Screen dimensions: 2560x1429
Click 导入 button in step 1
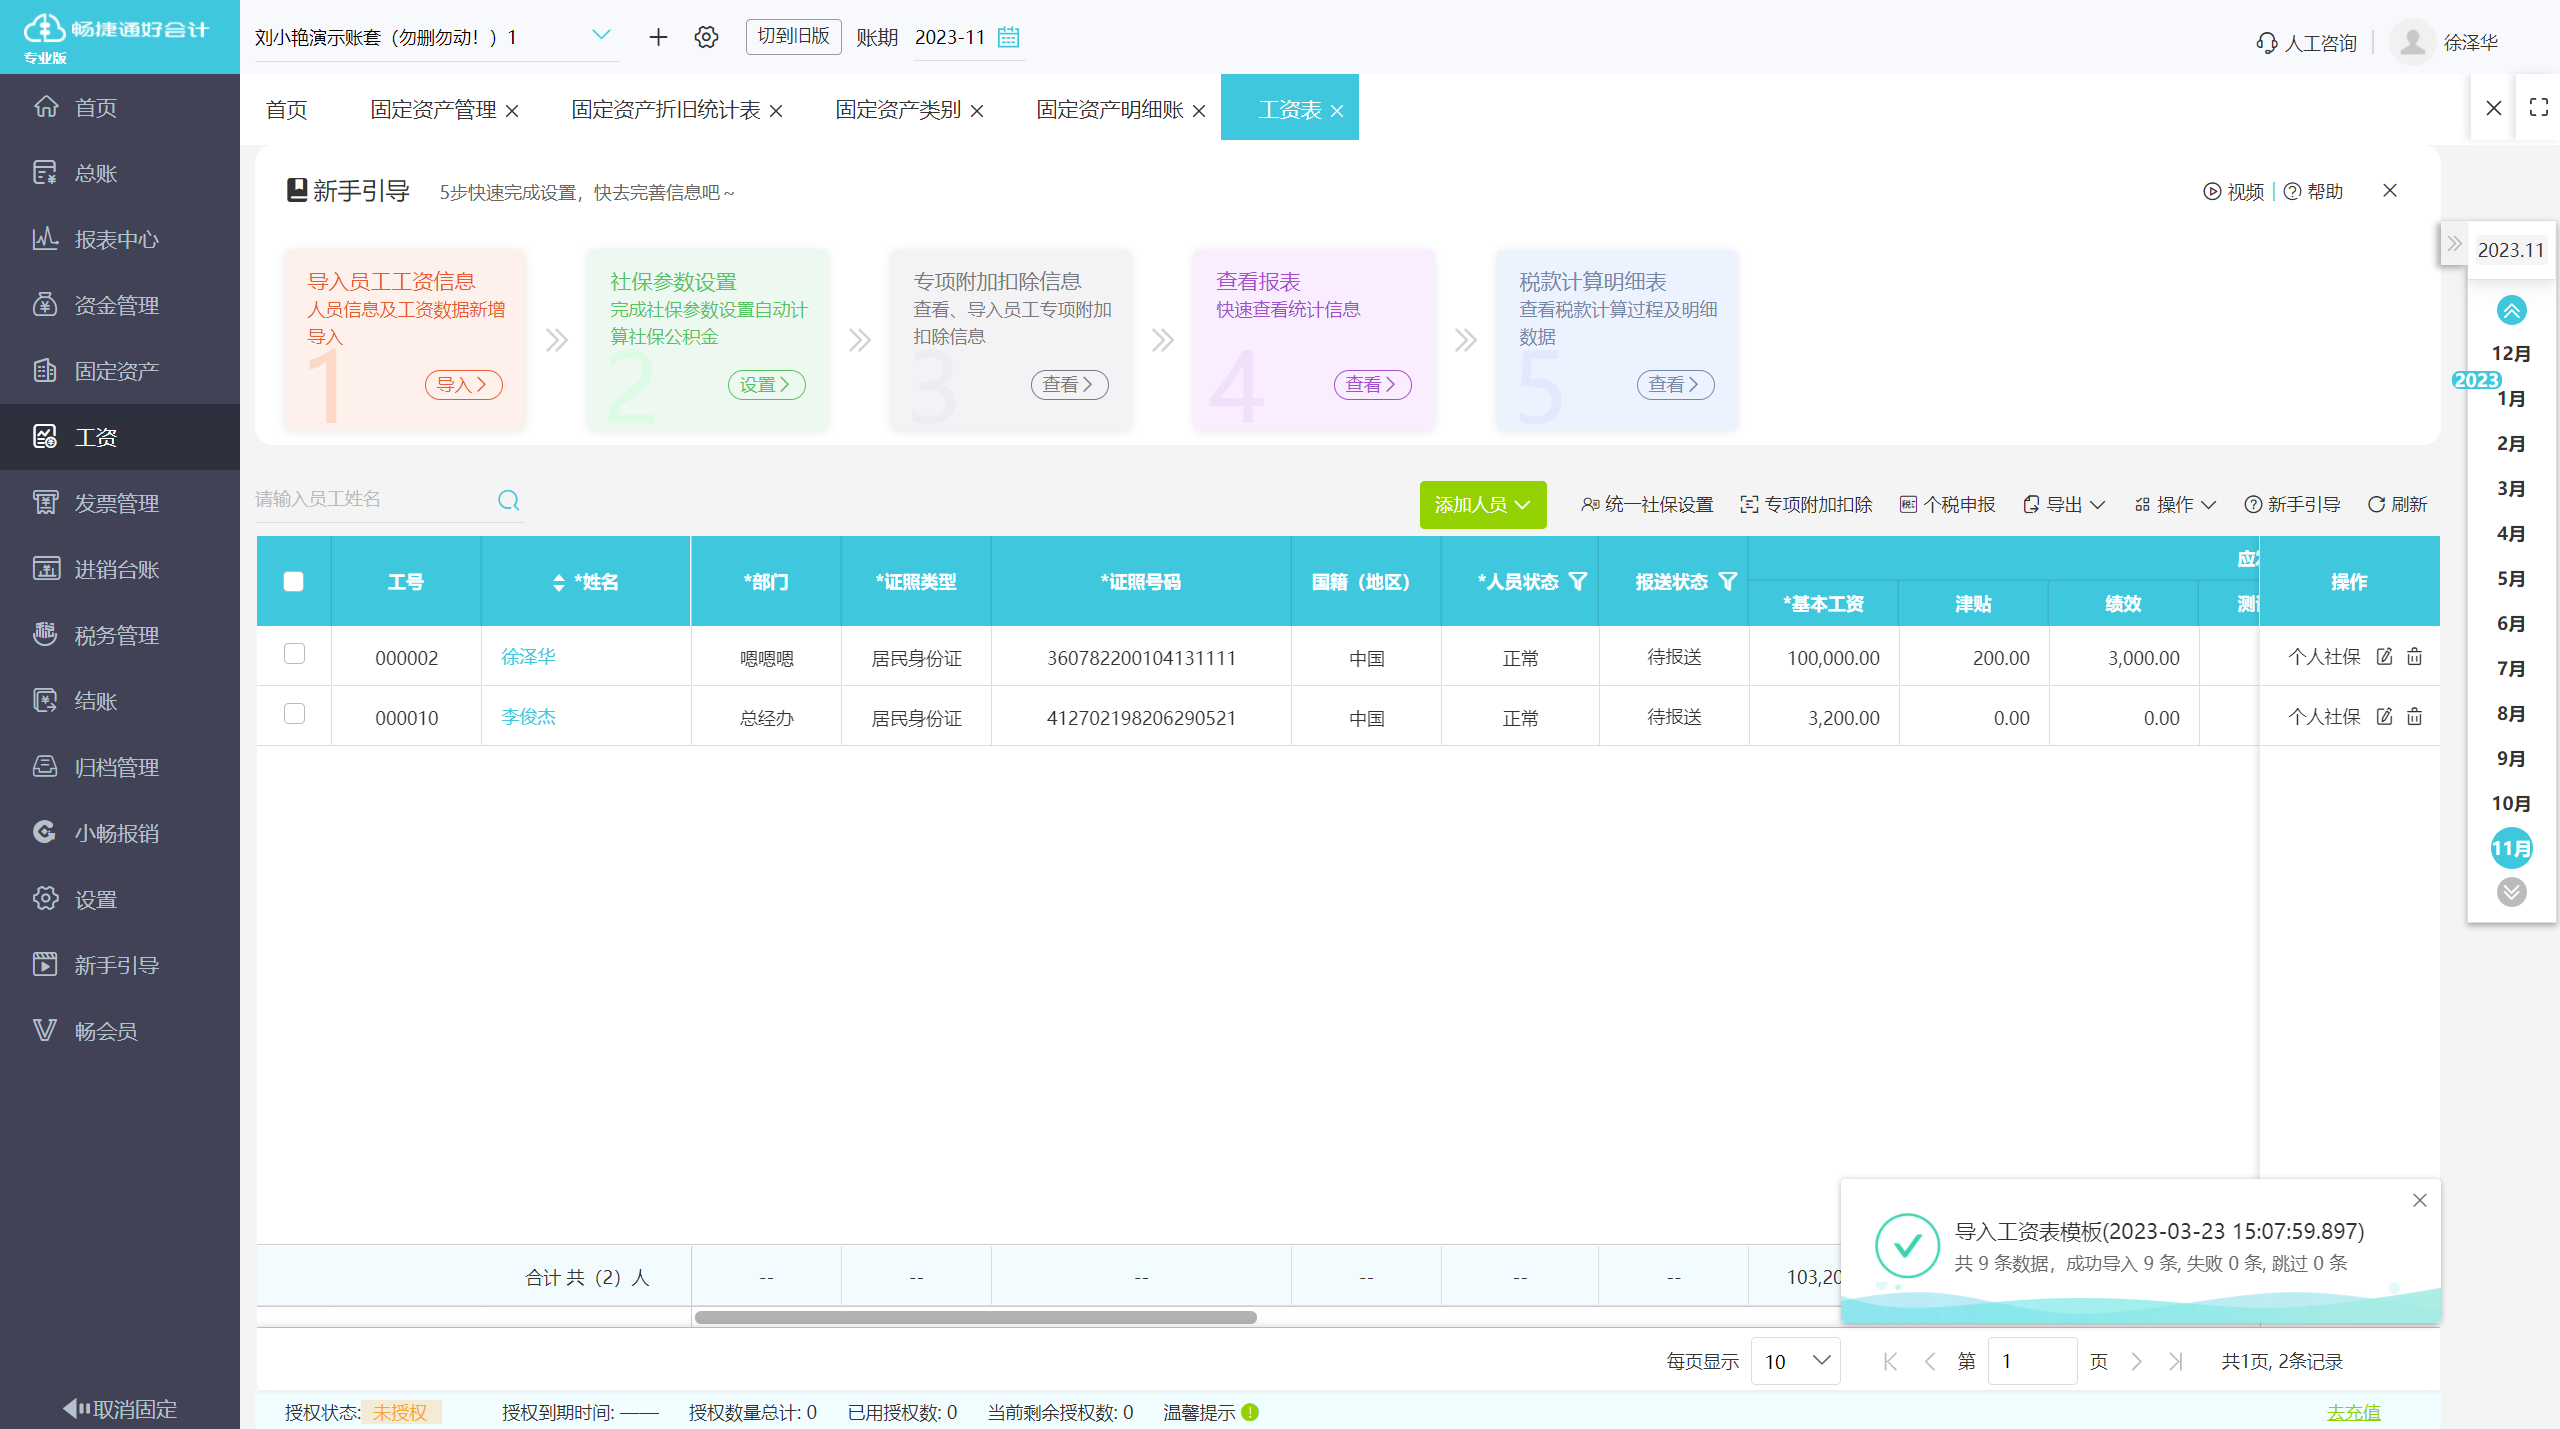[x=461, y=385]
